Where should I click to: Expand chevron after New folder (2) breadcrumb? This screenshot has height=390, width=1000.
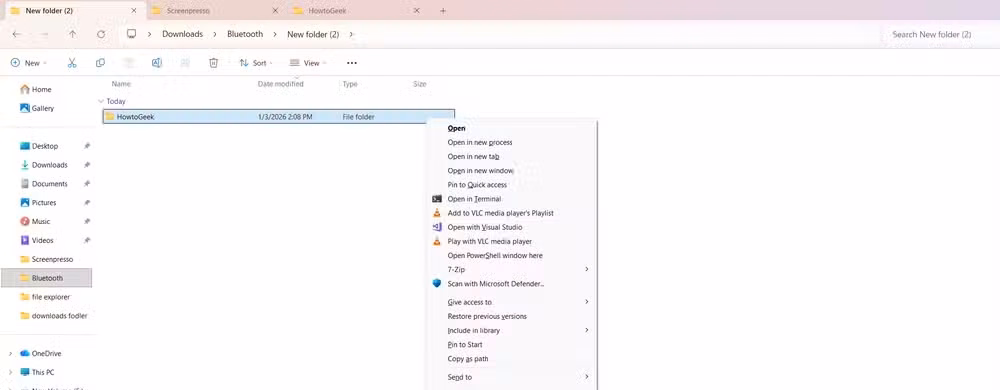pyautogui.click(x=351, y=34)
